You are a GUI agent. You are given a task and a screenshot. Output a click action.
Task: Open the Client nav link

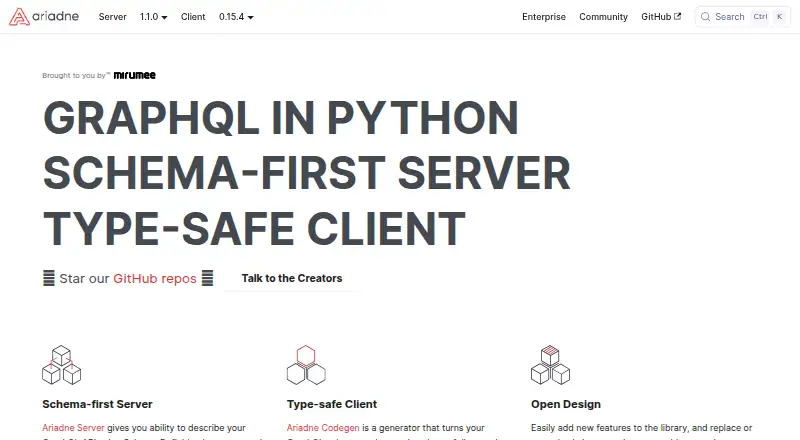coord(193,17)
